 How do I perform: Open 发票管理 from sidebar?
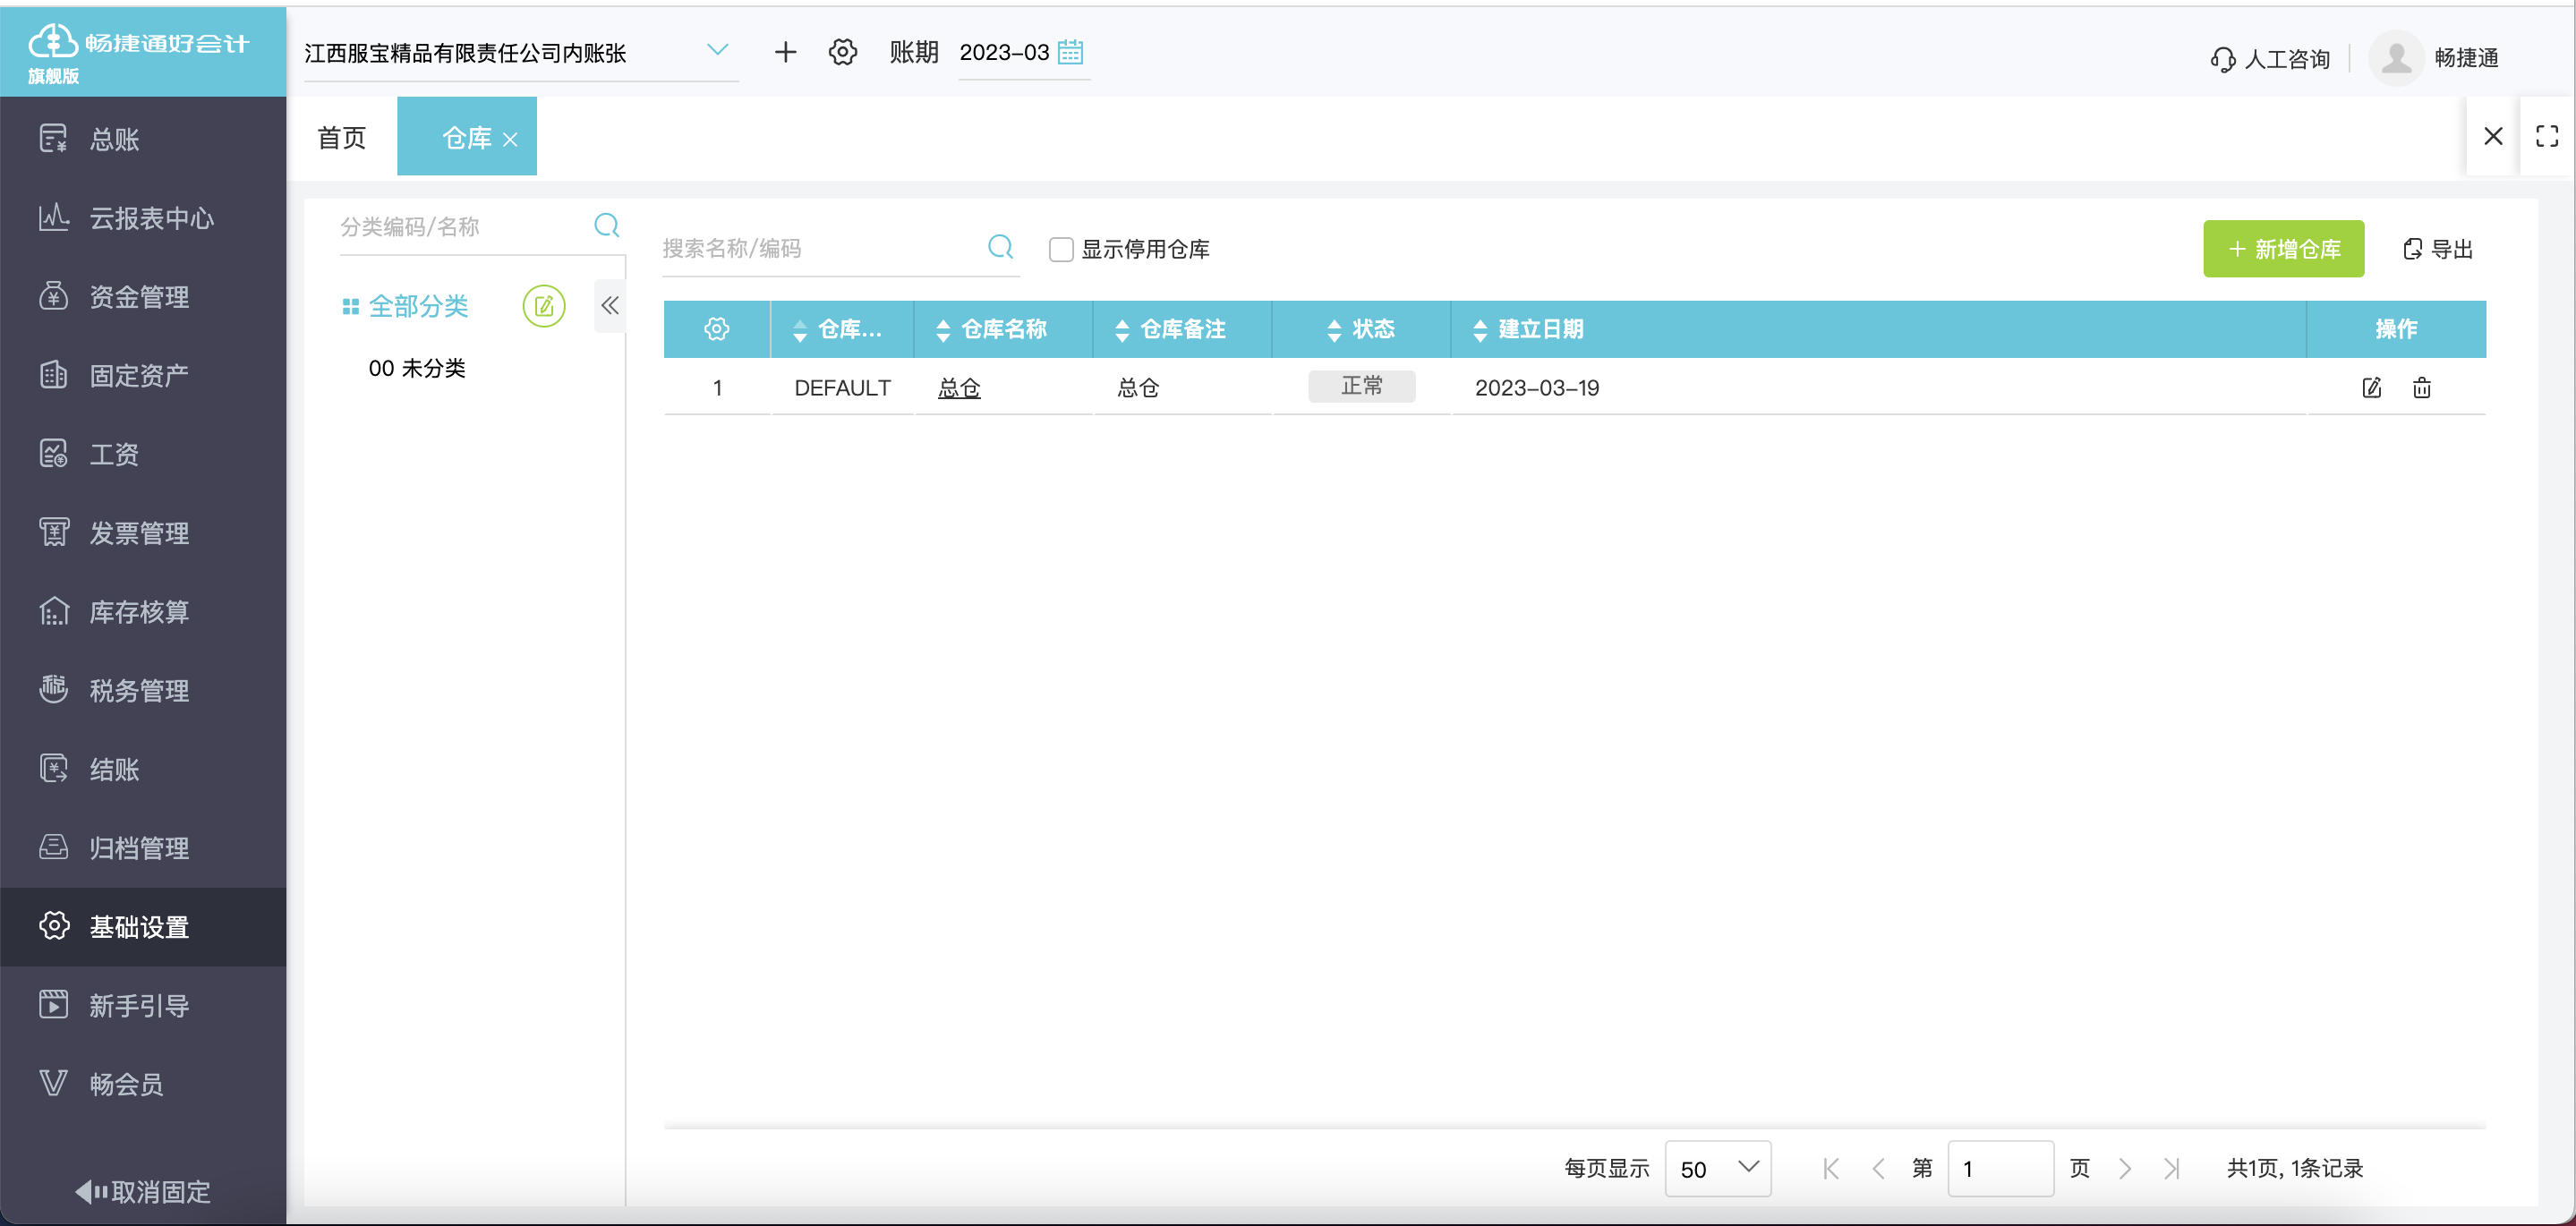tap(140, 532)
